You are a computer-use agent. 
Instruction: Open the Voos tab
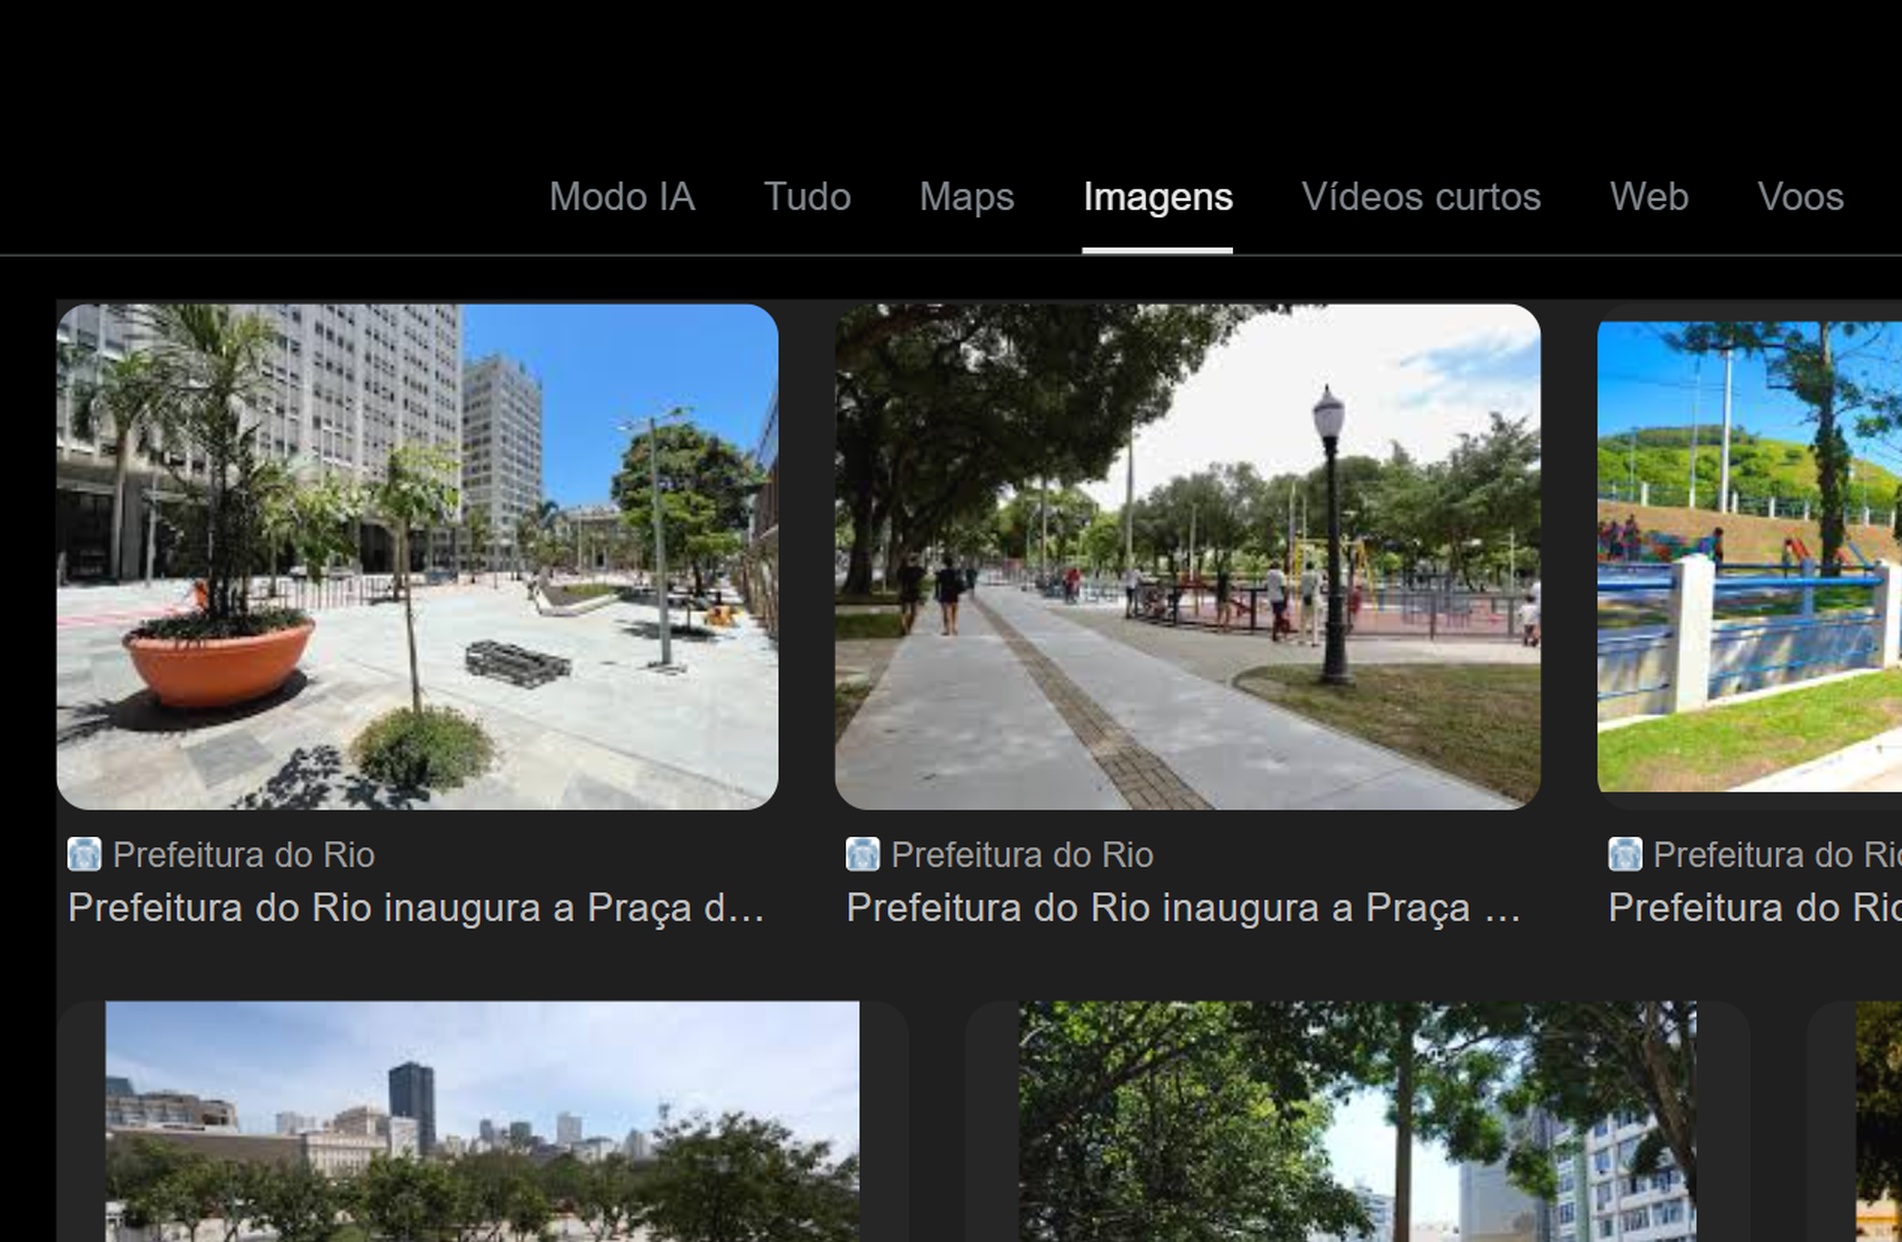click(x=1800, y=197)
